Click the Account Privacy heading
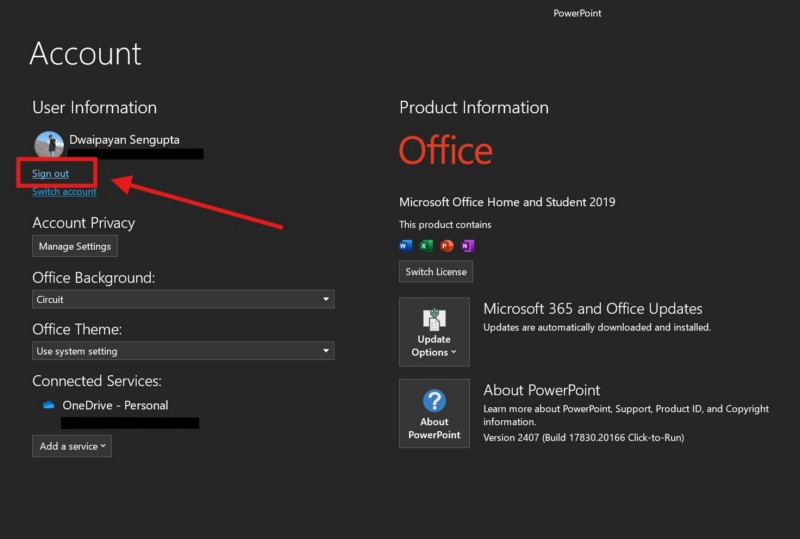 [x=84, y=223]
